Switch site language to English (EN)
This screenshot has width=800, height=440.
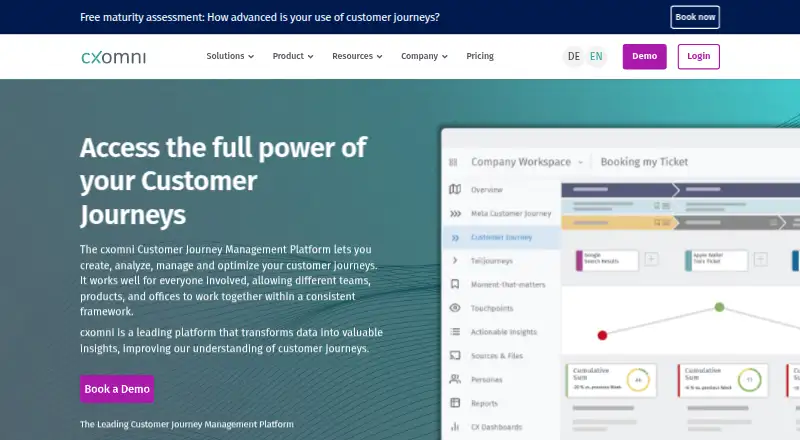[x=596, y=56]
